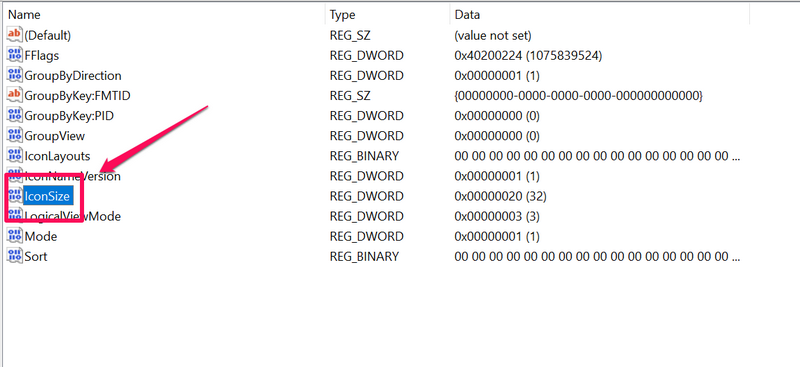Click the GroupByKey:FMTID GUID data value
This screenshot has height=367, width=800.
pos(579,95)
